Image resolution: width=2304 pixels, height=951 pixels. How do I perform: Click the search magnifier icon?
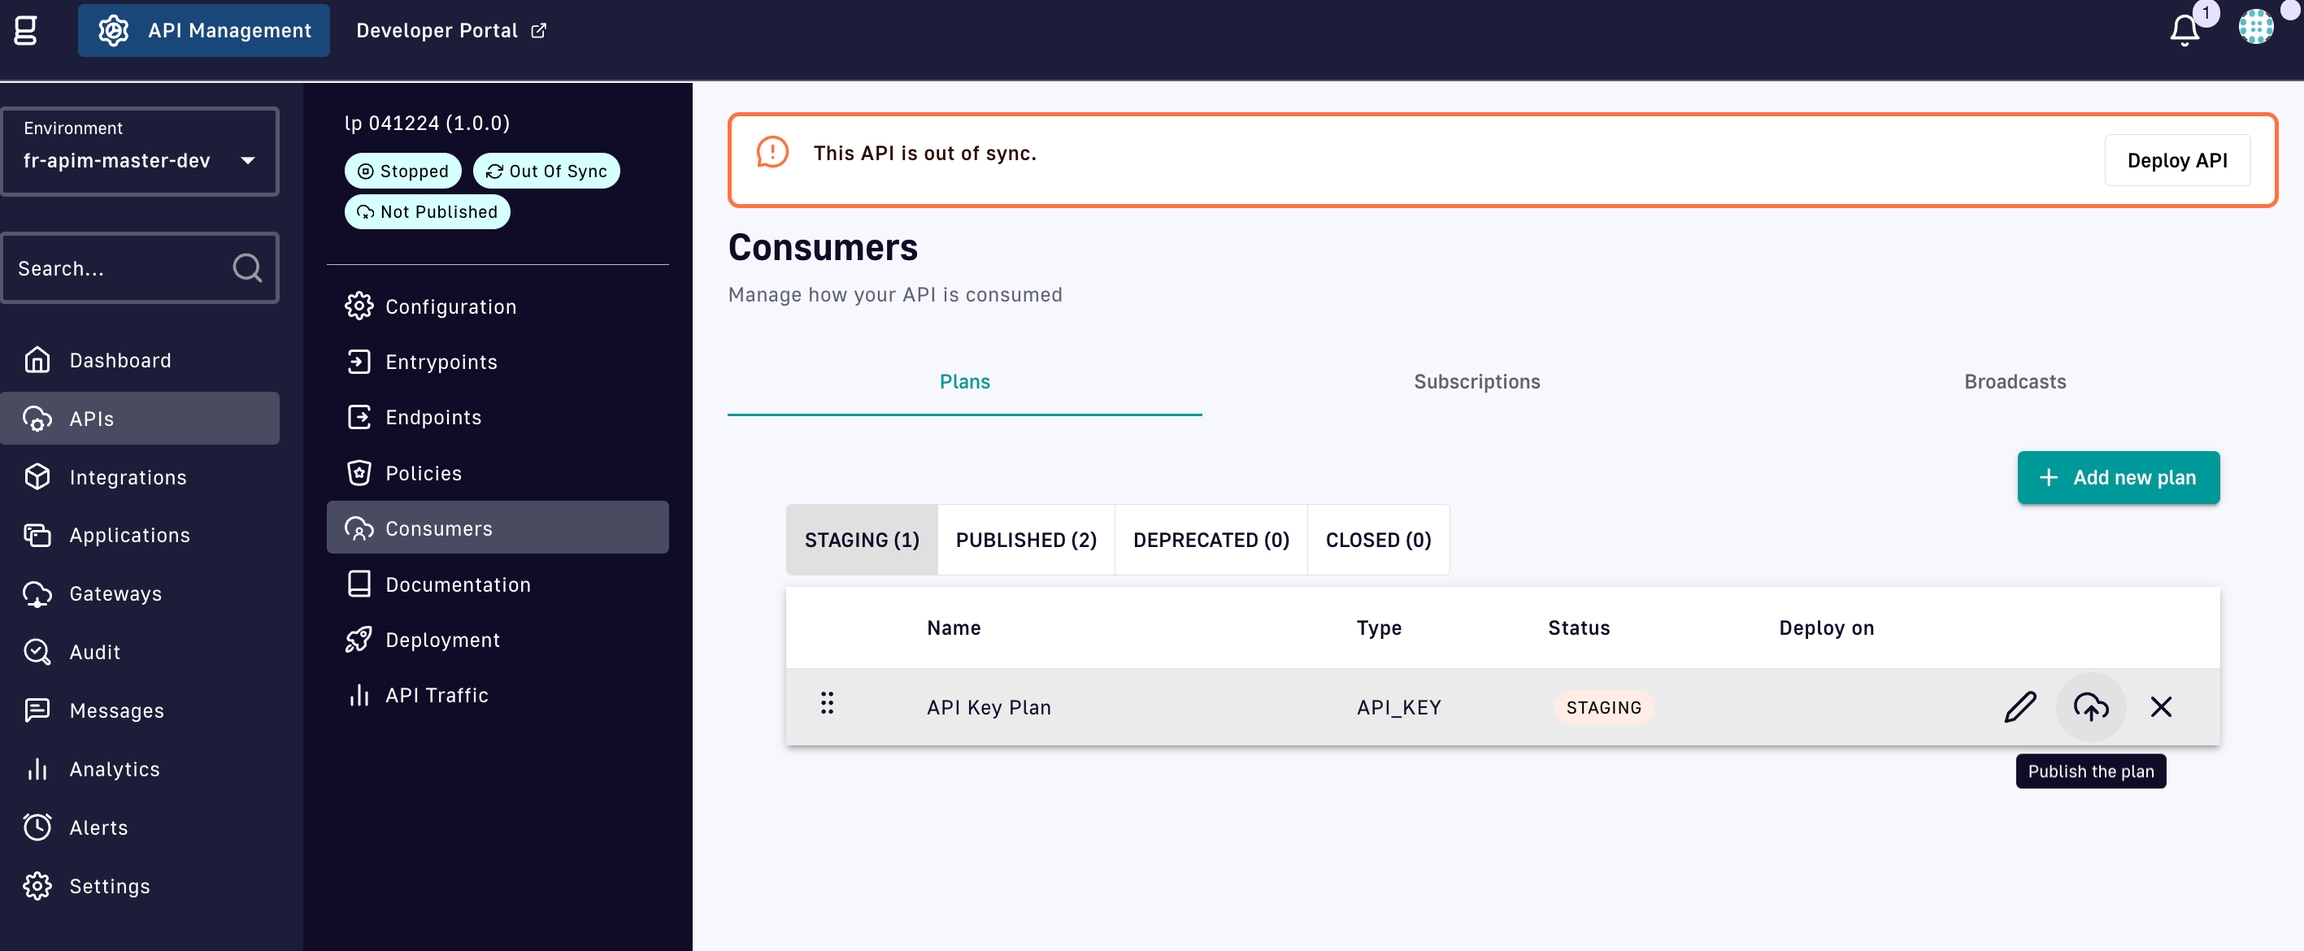(x=247, y=268)
